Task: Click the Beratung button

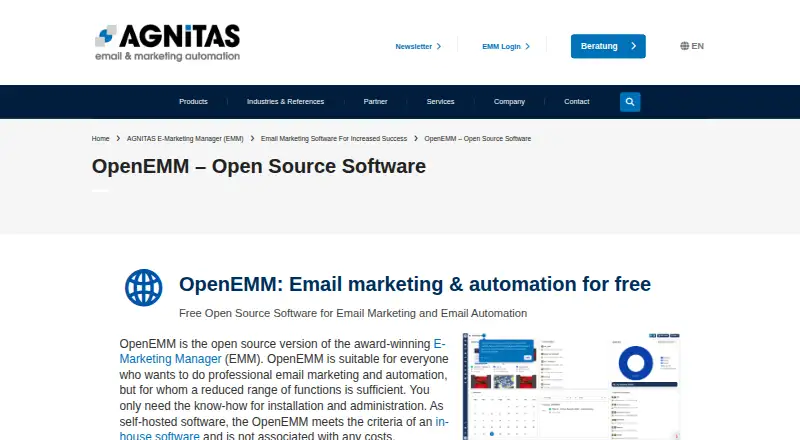Action: (x=608, y=46)
